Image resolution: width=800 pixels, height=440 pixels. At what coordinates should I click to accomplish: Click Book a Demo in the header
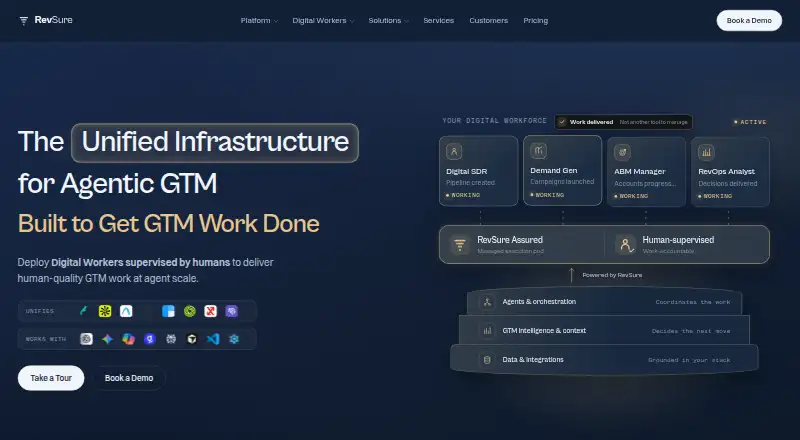point(749,20)
